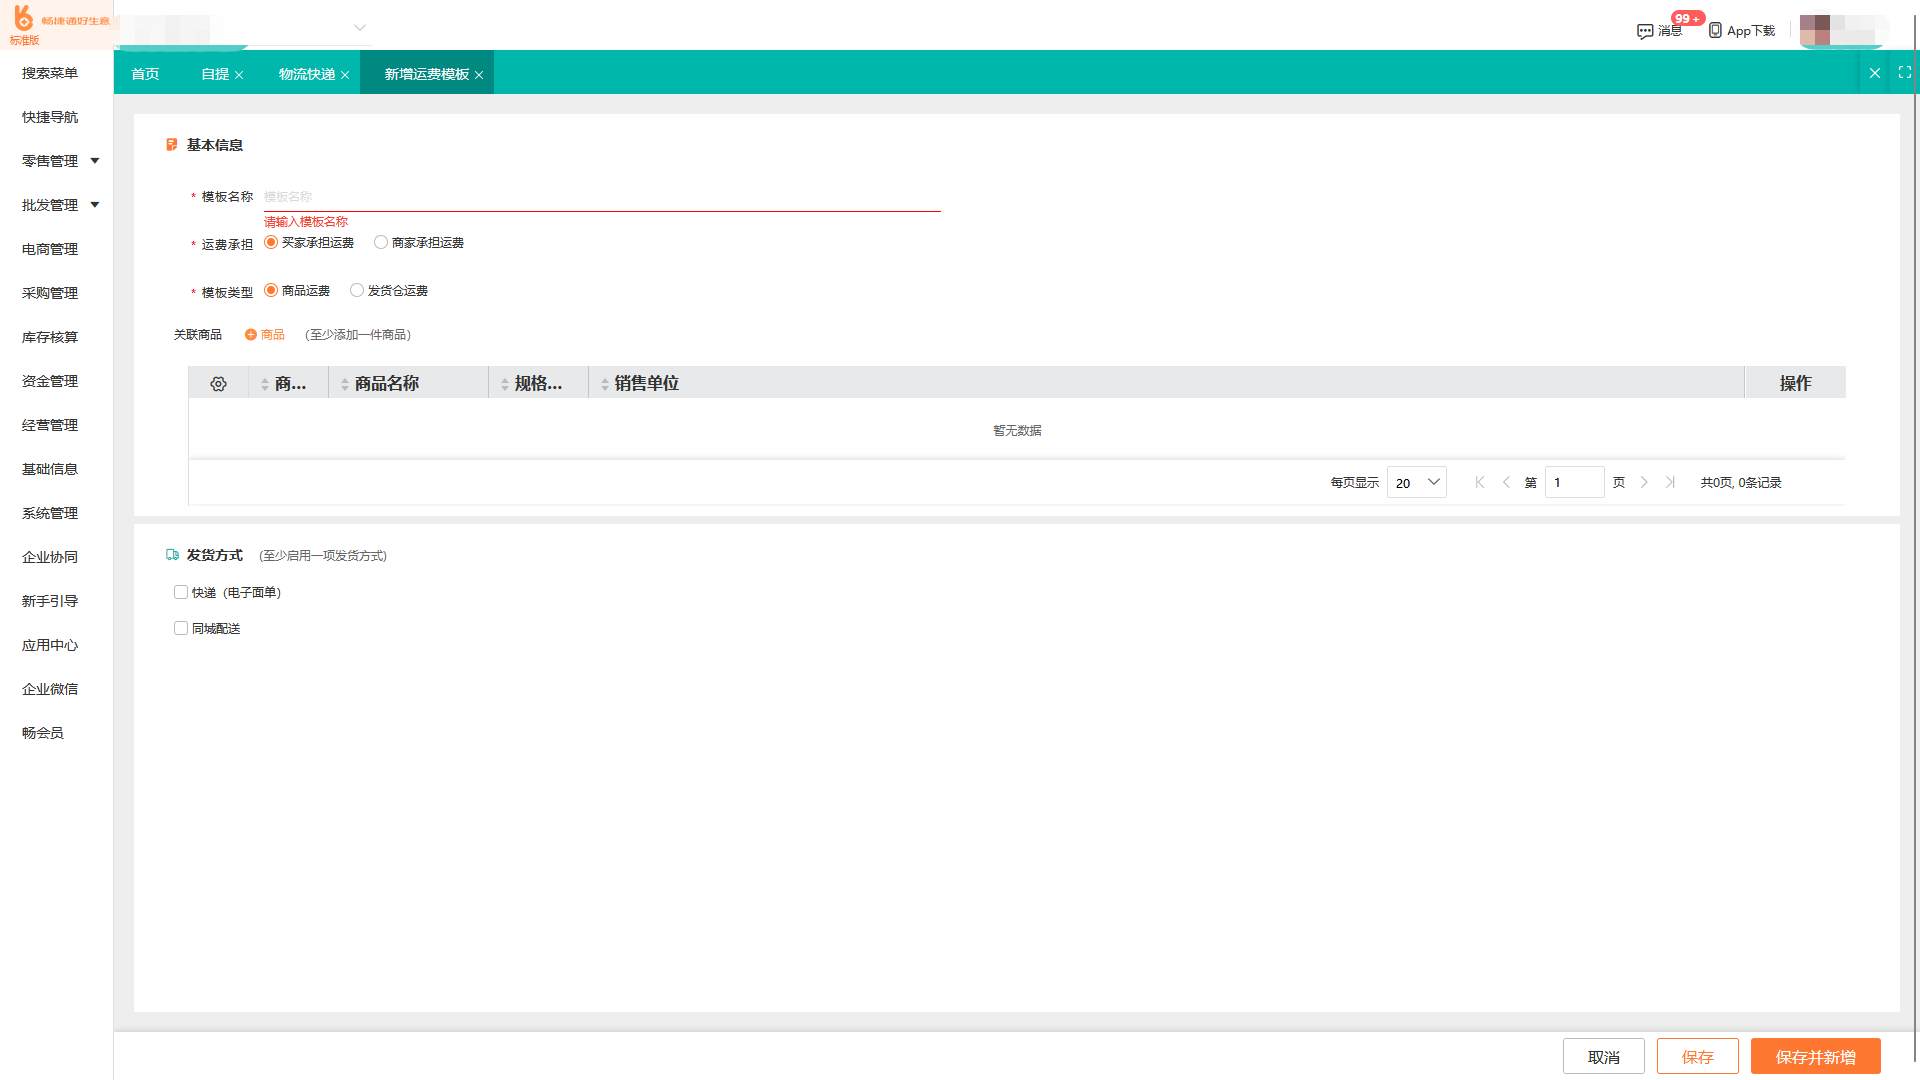Click 保存并新增 button
The image size is (1920, 1080).
click(1815, 1055)
